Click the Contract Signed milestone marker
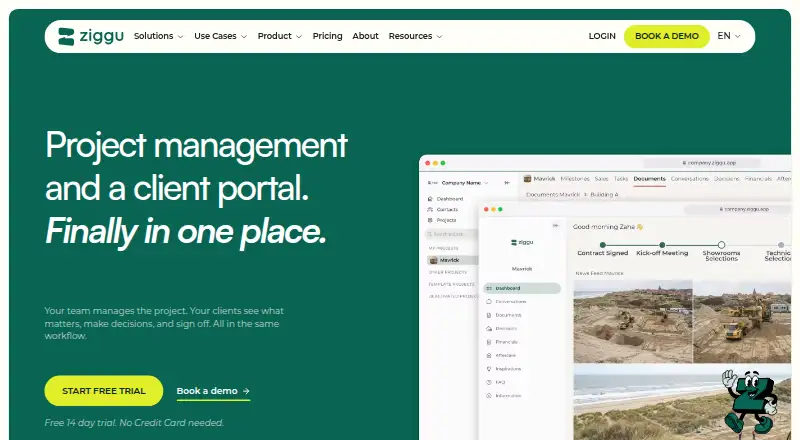This screenshot has height=440, width=800. 603,245
